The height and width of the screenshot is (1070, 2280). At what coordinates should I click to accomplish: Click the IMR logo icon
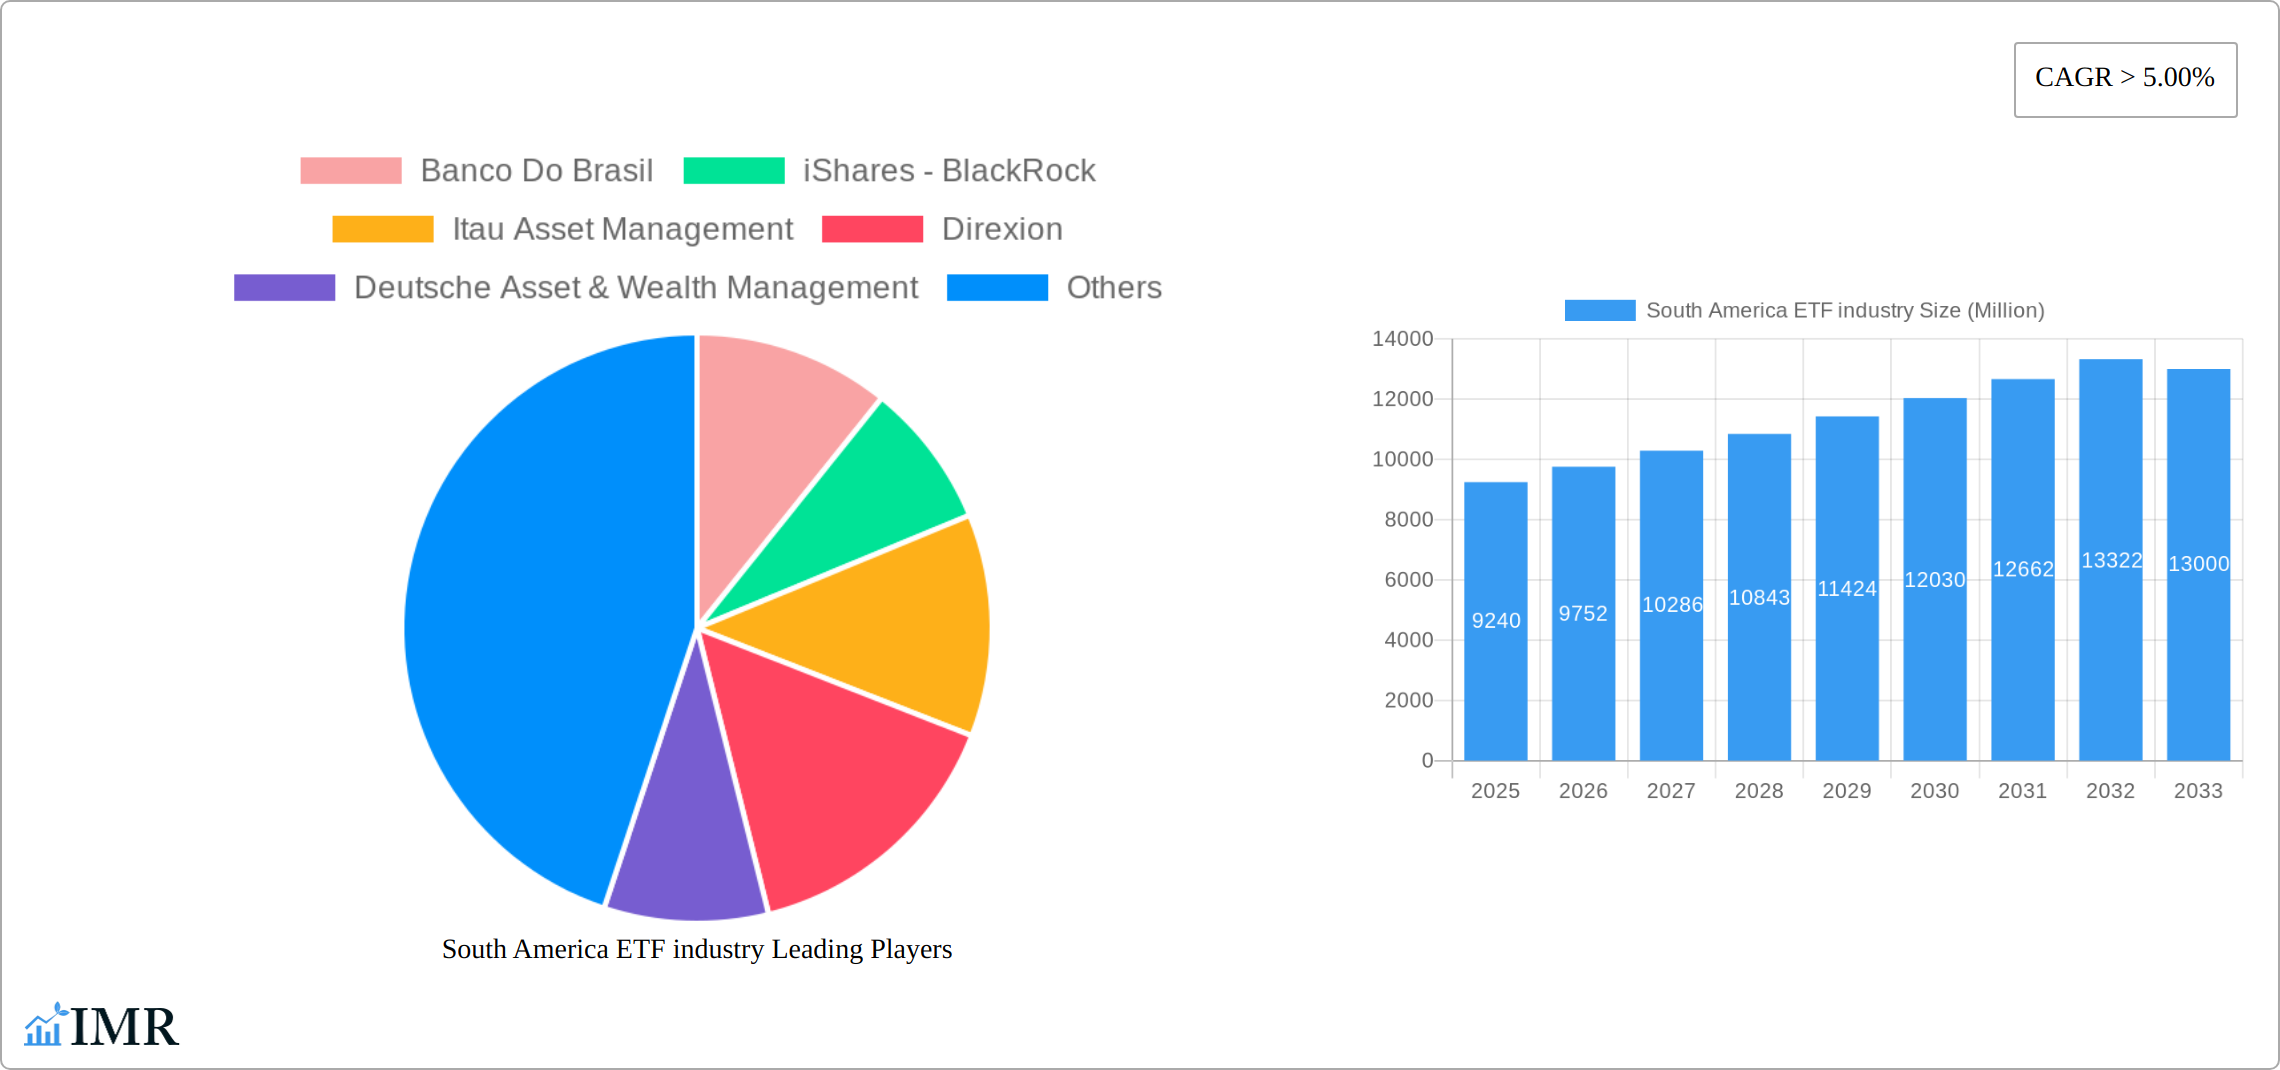tap(42, 1022)
